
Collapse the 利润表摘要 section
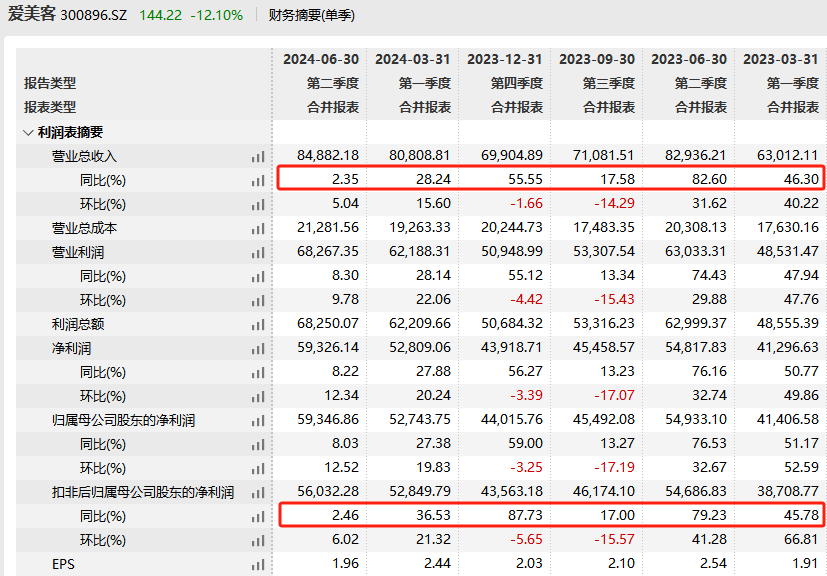click(27, 132)
